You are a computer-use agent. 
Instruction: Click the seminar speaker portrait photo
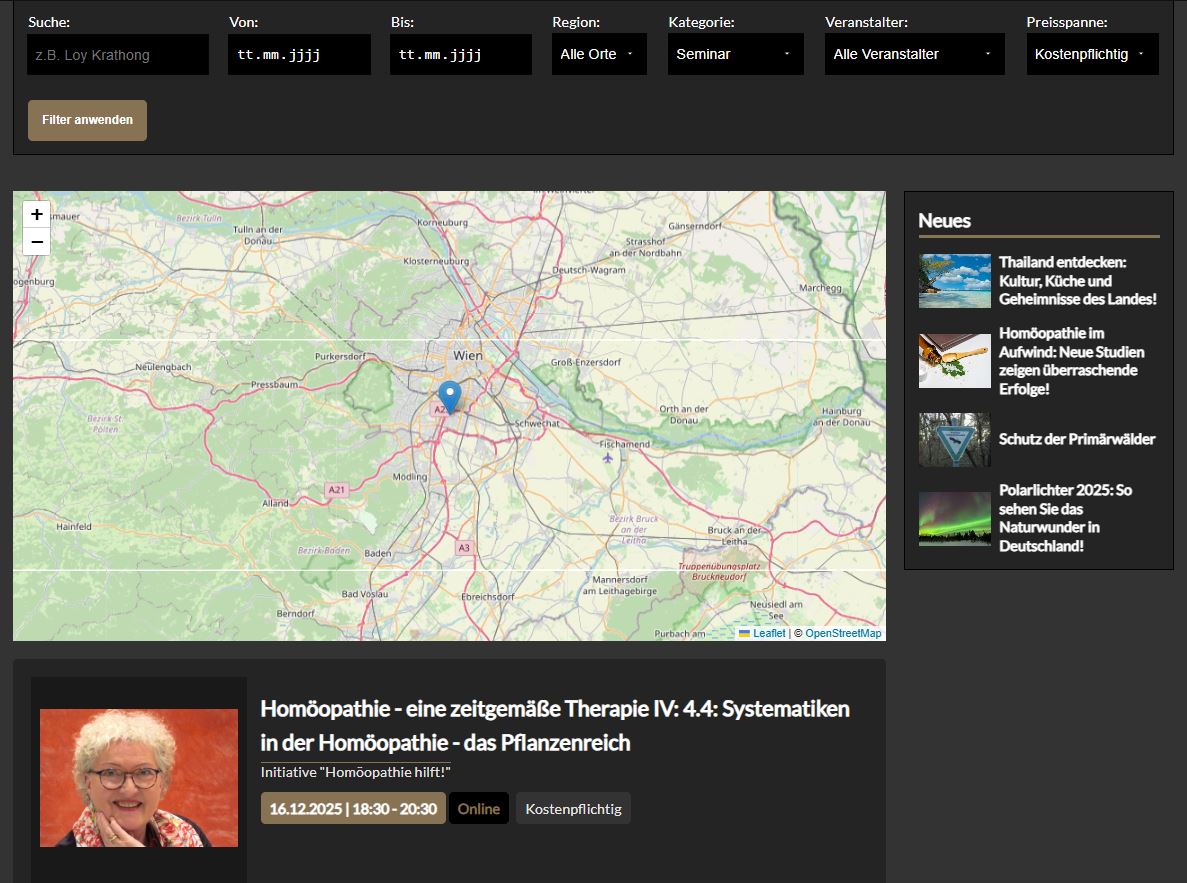tap(139, 778)
